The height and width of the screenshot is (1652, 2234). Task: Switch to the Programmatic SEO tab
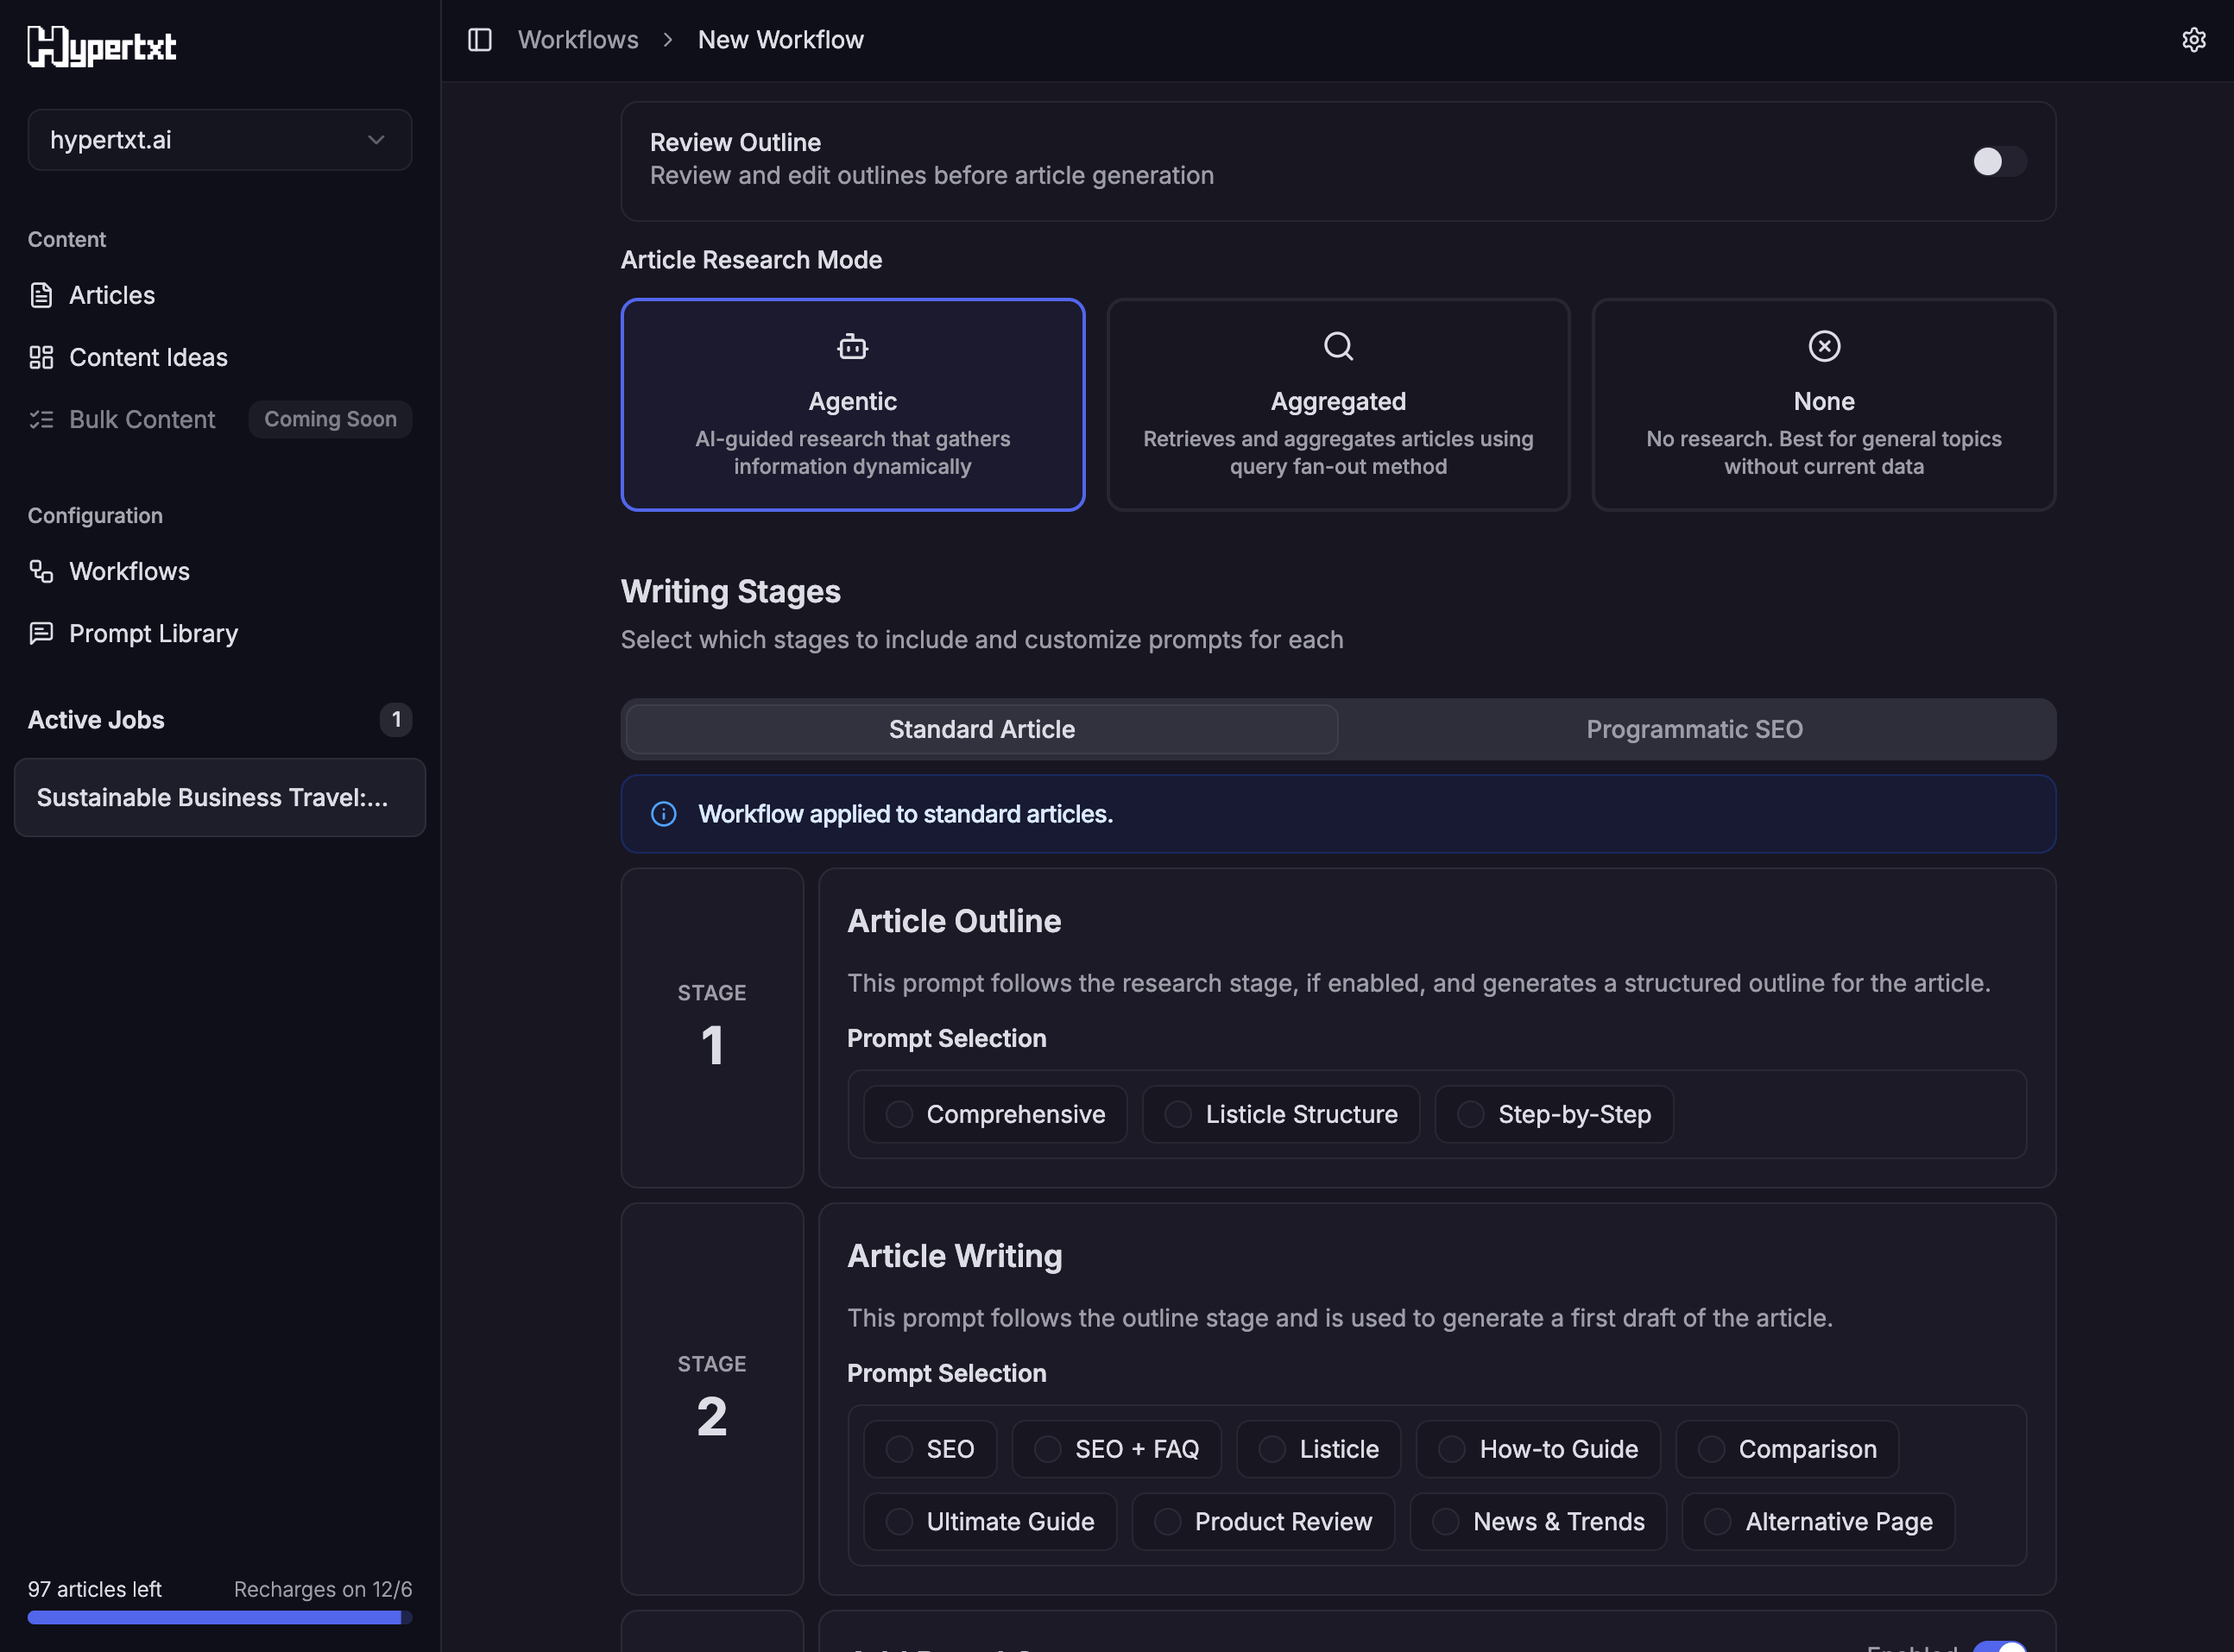pyautogui.click(x=1694, y=729)
